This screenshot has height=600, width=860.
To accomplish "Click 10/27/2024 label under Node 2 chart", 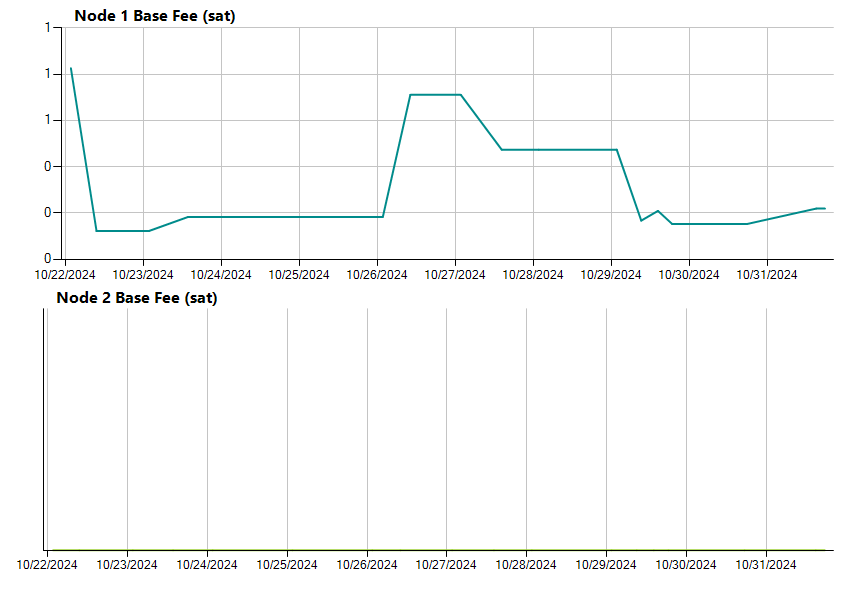I will (x=446, y=565).
